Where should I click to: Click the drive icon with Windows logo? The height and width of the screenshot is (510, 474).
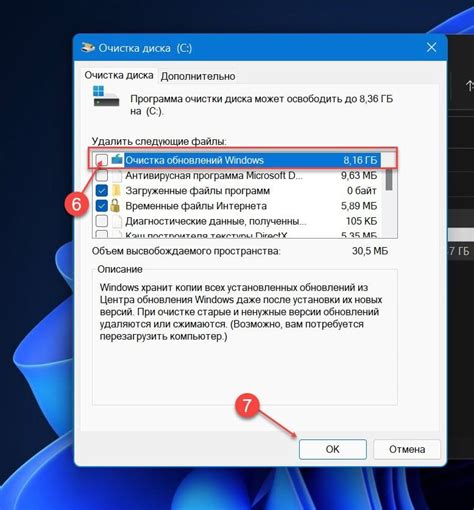click(x=106, y=96)
